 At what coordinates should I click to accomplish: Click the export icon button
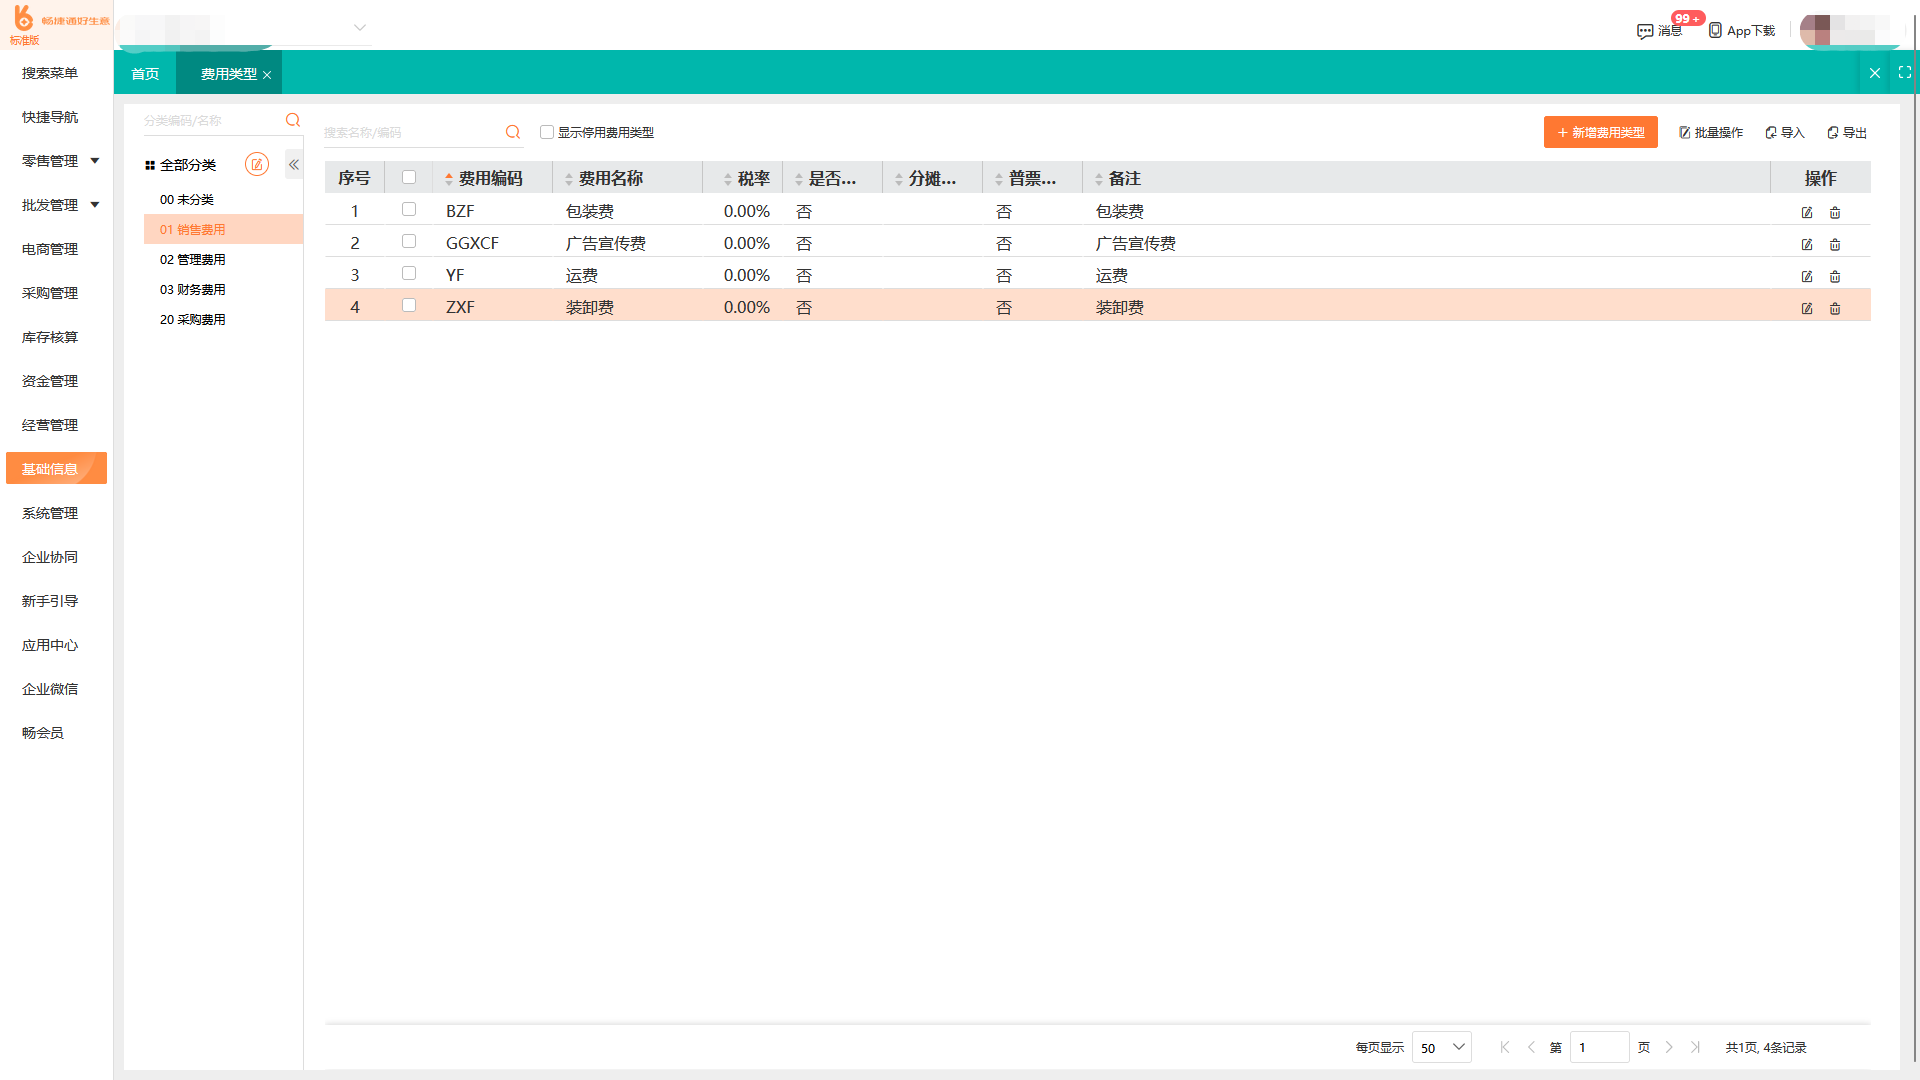click(1846, 131)
